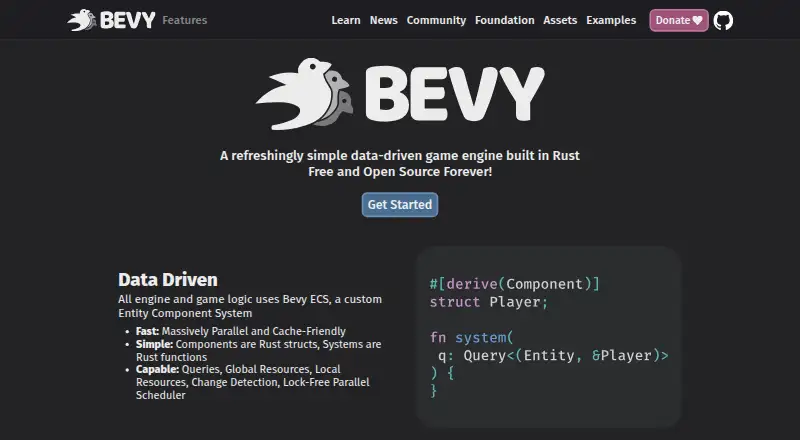
Task: Click the large BEVY hero logo
Action: click(x=400, y=94)
